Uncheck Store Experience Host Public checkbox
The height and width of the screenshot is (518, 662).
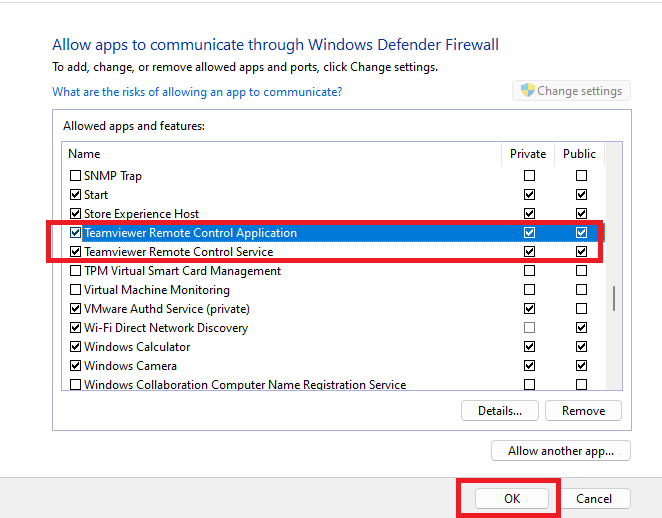(x=581, y=213)
